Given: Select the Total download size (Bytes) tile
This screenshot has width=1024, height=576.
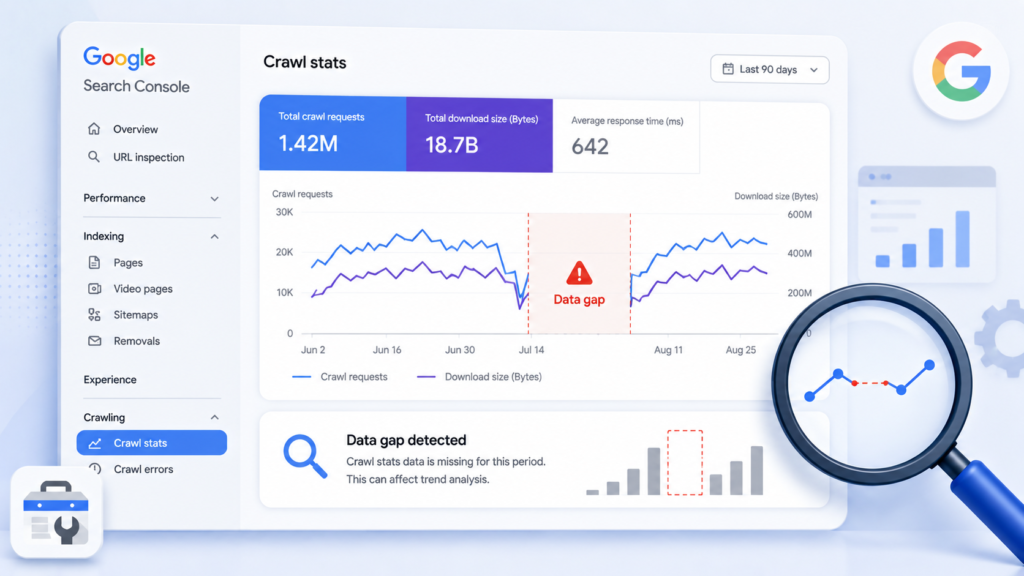Looking at the screenshot, I should click(x=479, y=135).
